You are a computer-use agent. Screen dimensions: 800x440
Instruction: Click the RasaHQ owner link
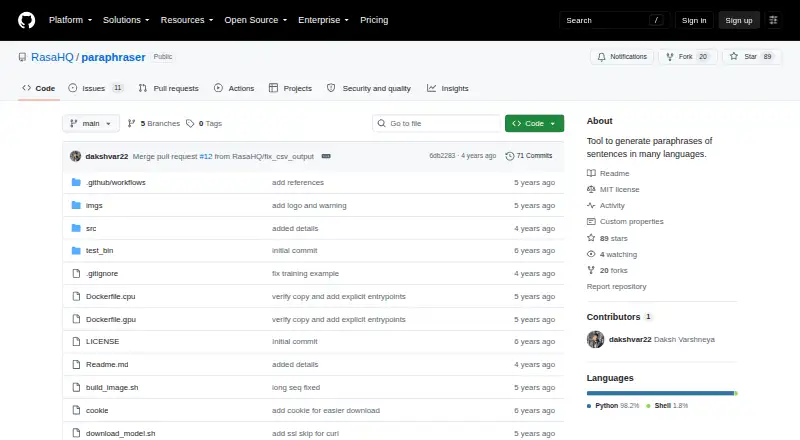point(52,57)
